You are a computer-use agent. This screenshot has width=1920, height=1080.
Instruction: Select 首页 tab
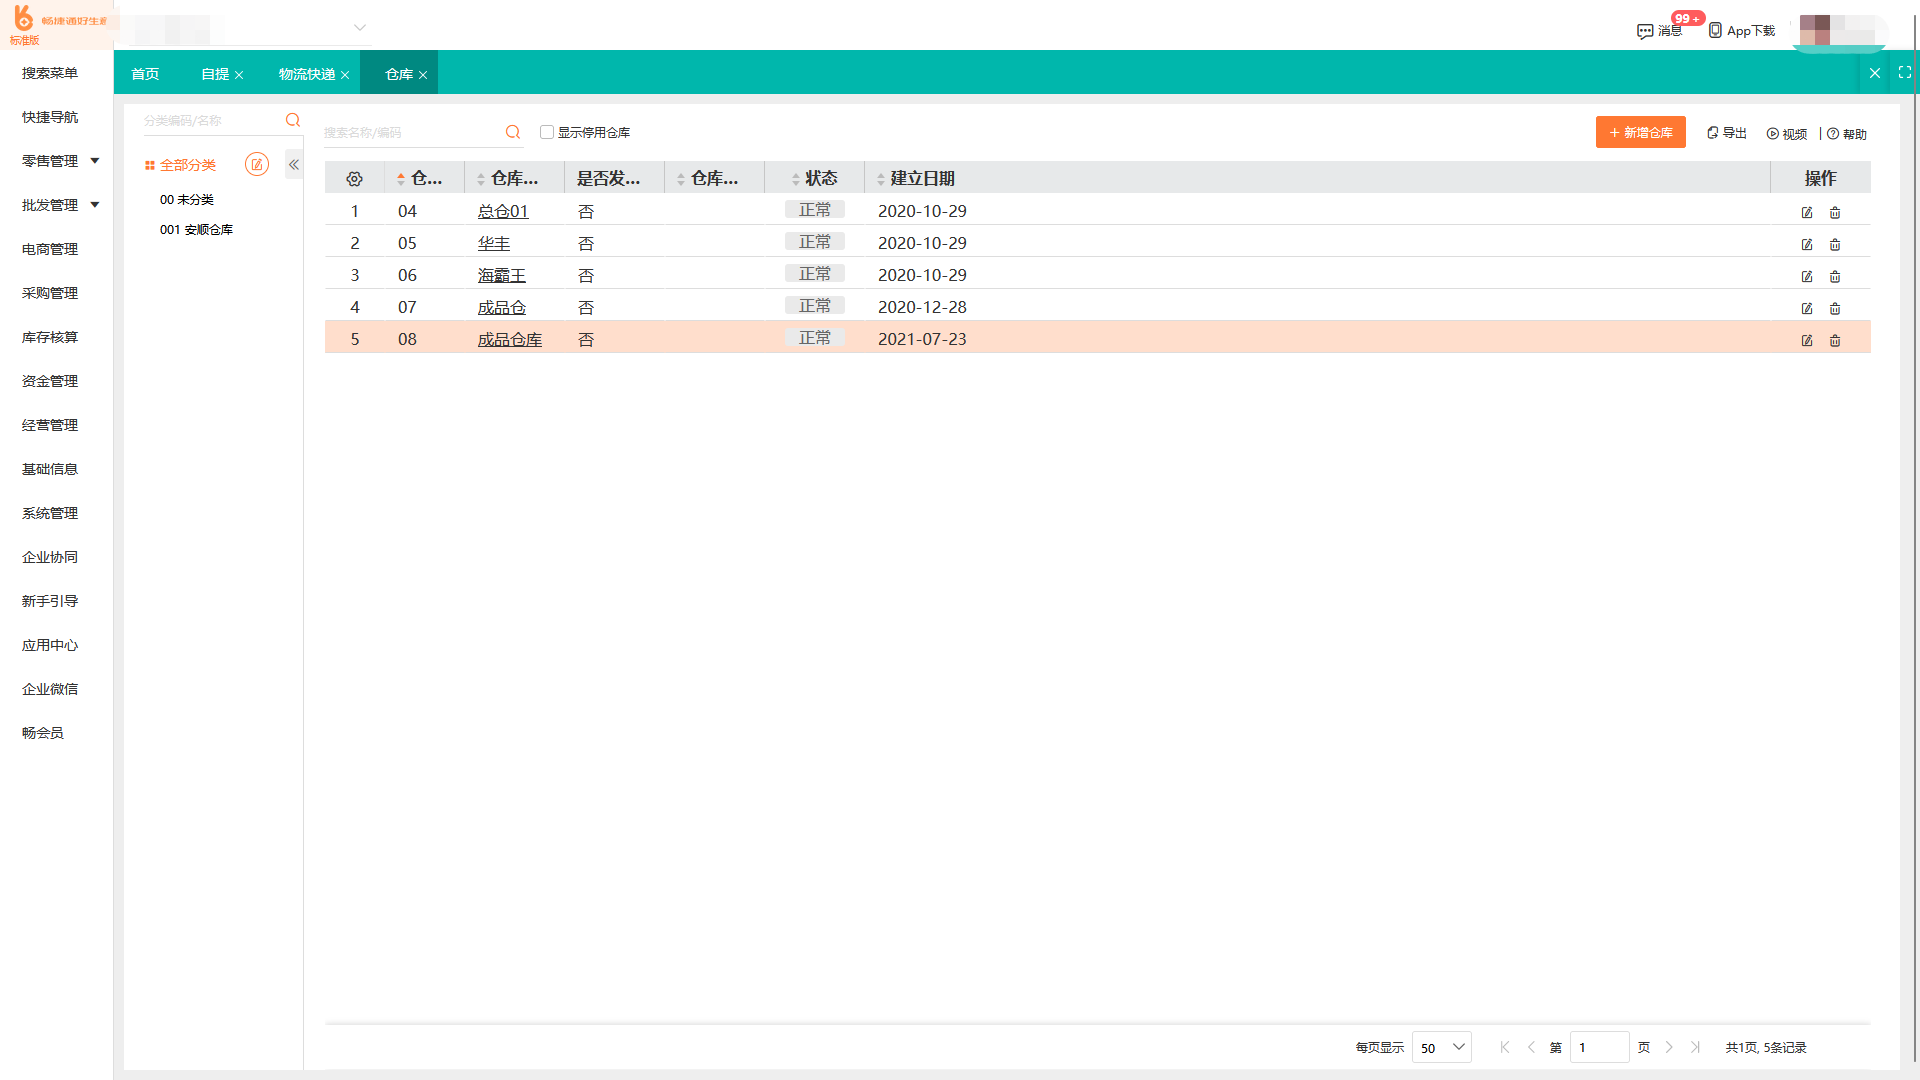coord(145,74)
